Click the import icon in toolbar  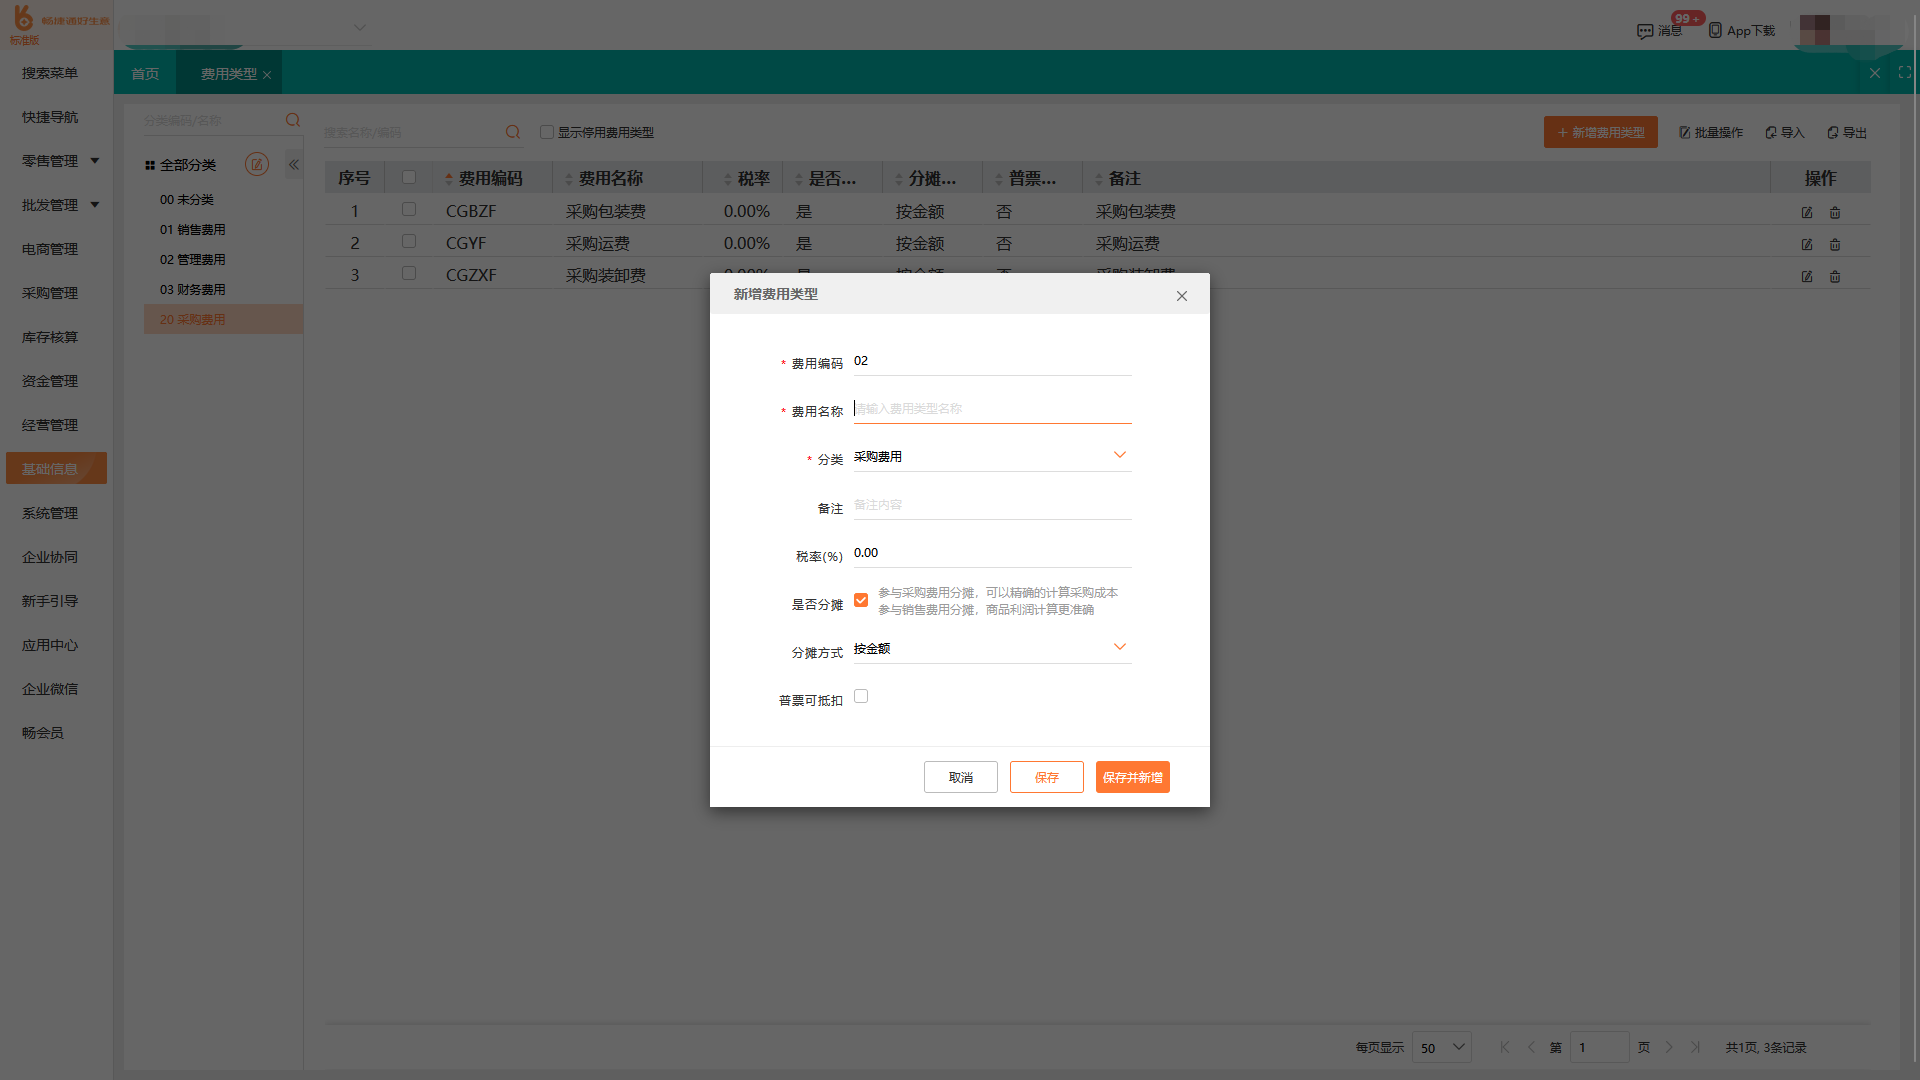pyautogui.click(x=1785, y=131)
